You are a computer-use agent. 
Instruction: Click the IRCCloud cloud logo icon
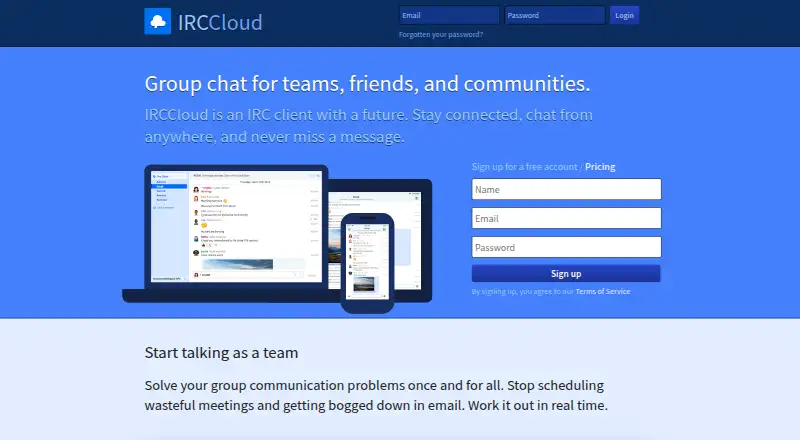(x=158, y=21)
